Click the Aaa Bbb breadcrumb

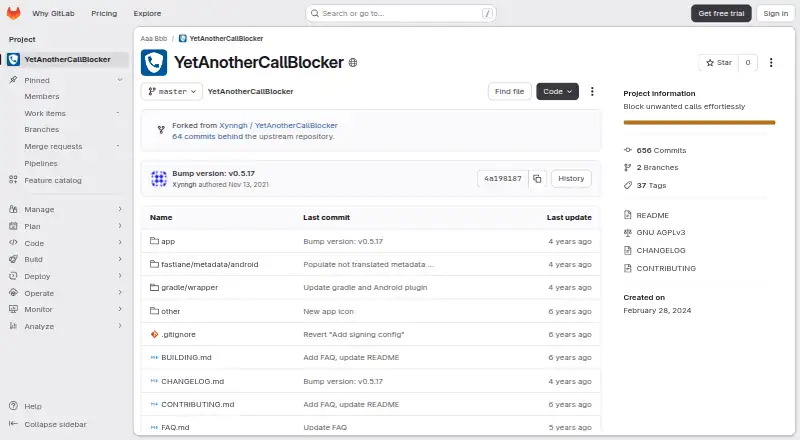[154, 38]
